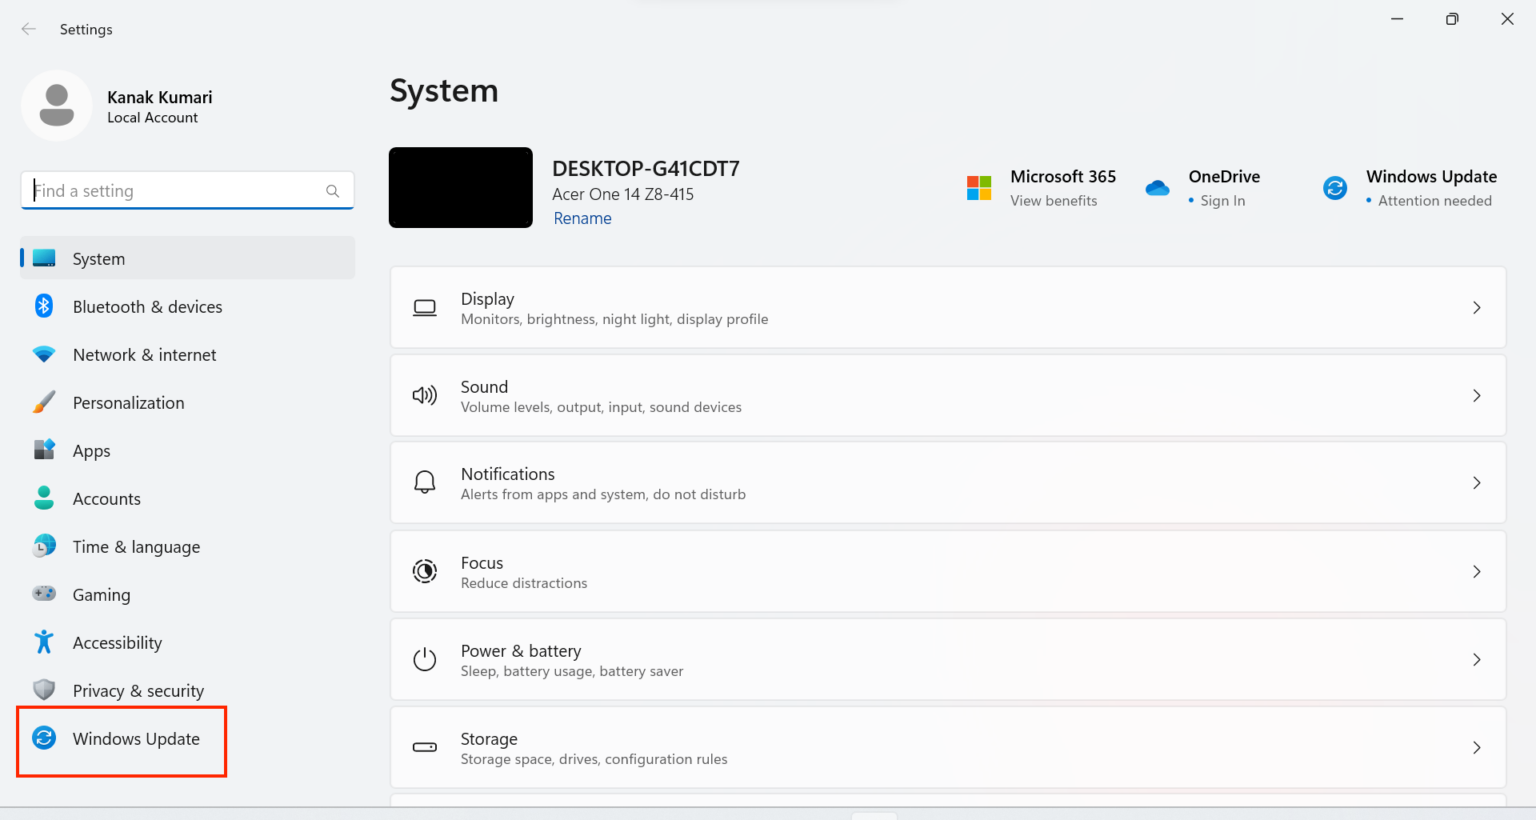
Task: Expand the Power & battery row chevron
Action: point(1477,659)
